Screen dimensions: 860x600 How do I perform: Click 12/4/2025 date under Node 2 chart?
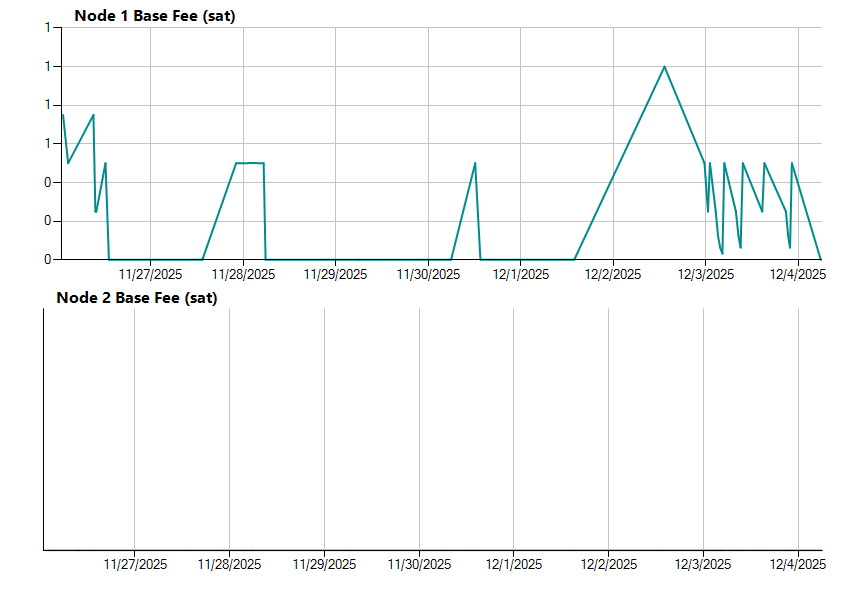[x=797, y=564]
